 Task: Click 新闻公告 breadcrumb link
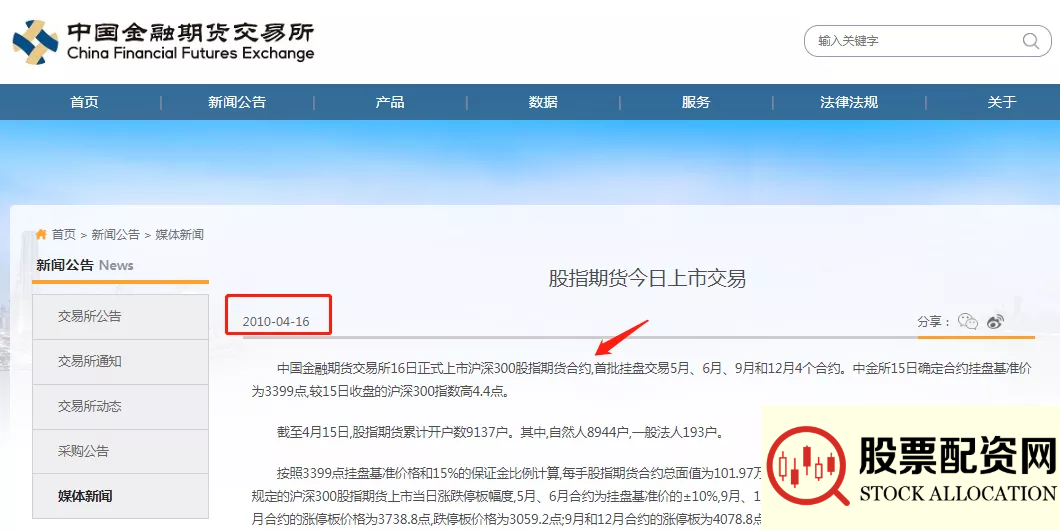pyautogui.click(x=115, y=234)
